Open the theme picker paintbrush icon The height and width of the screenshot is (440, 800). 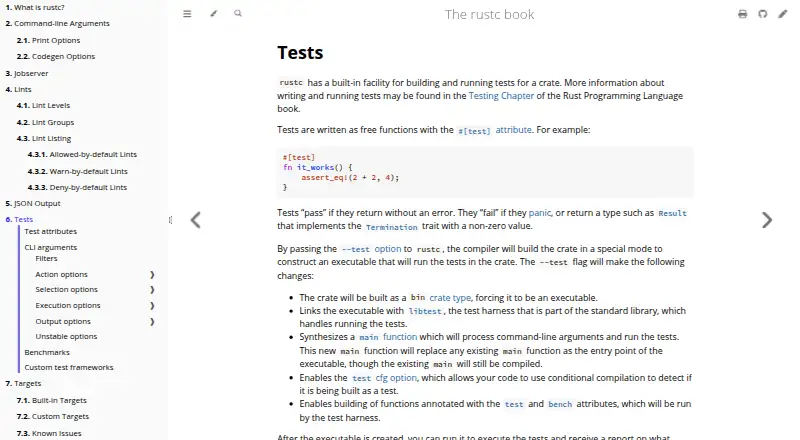tap(214, 14)
